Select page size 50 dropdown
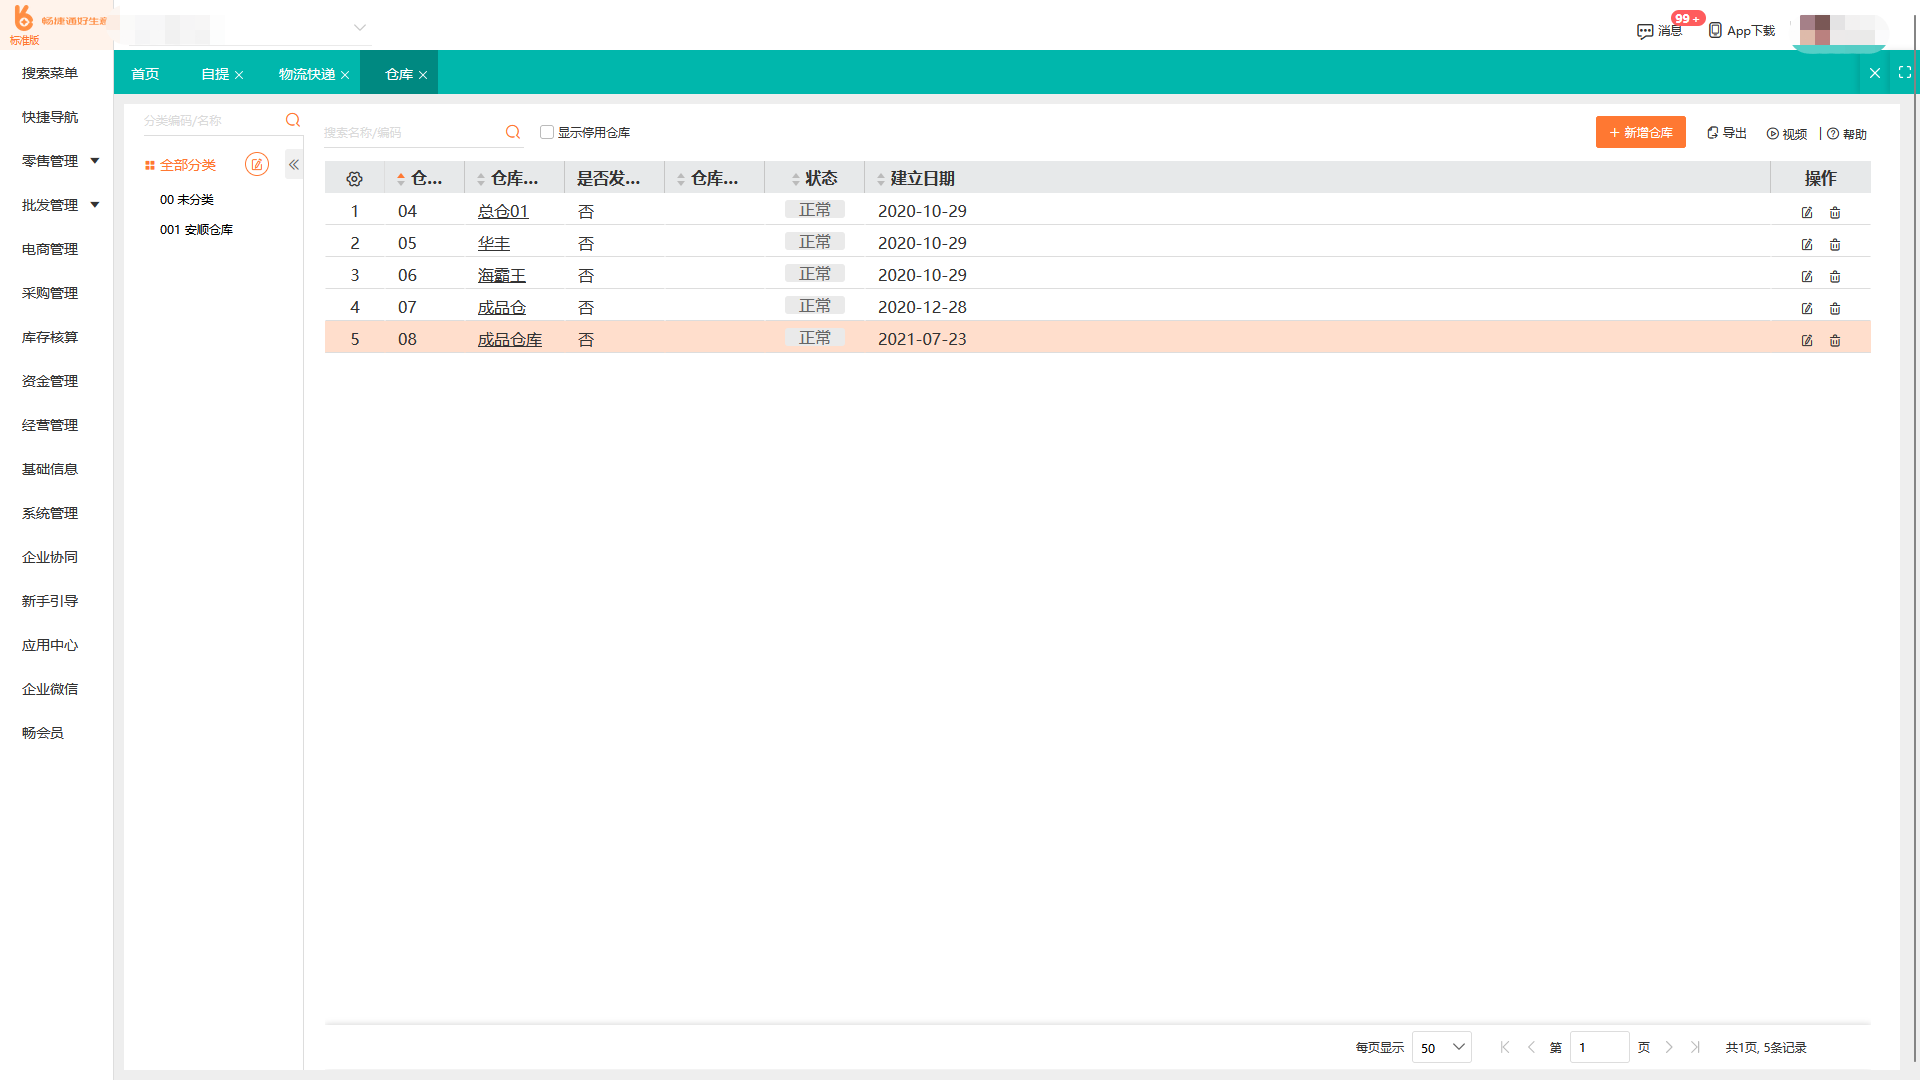This screenshot has width=1920, height=1080. 1439,1047
